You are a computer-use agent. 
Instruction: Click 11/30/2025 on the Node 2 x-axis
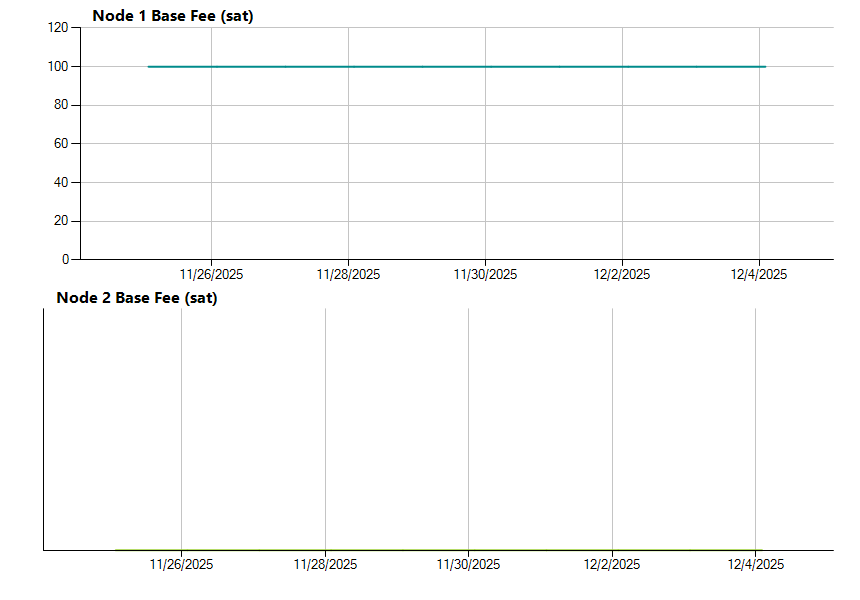pos(468,564)
